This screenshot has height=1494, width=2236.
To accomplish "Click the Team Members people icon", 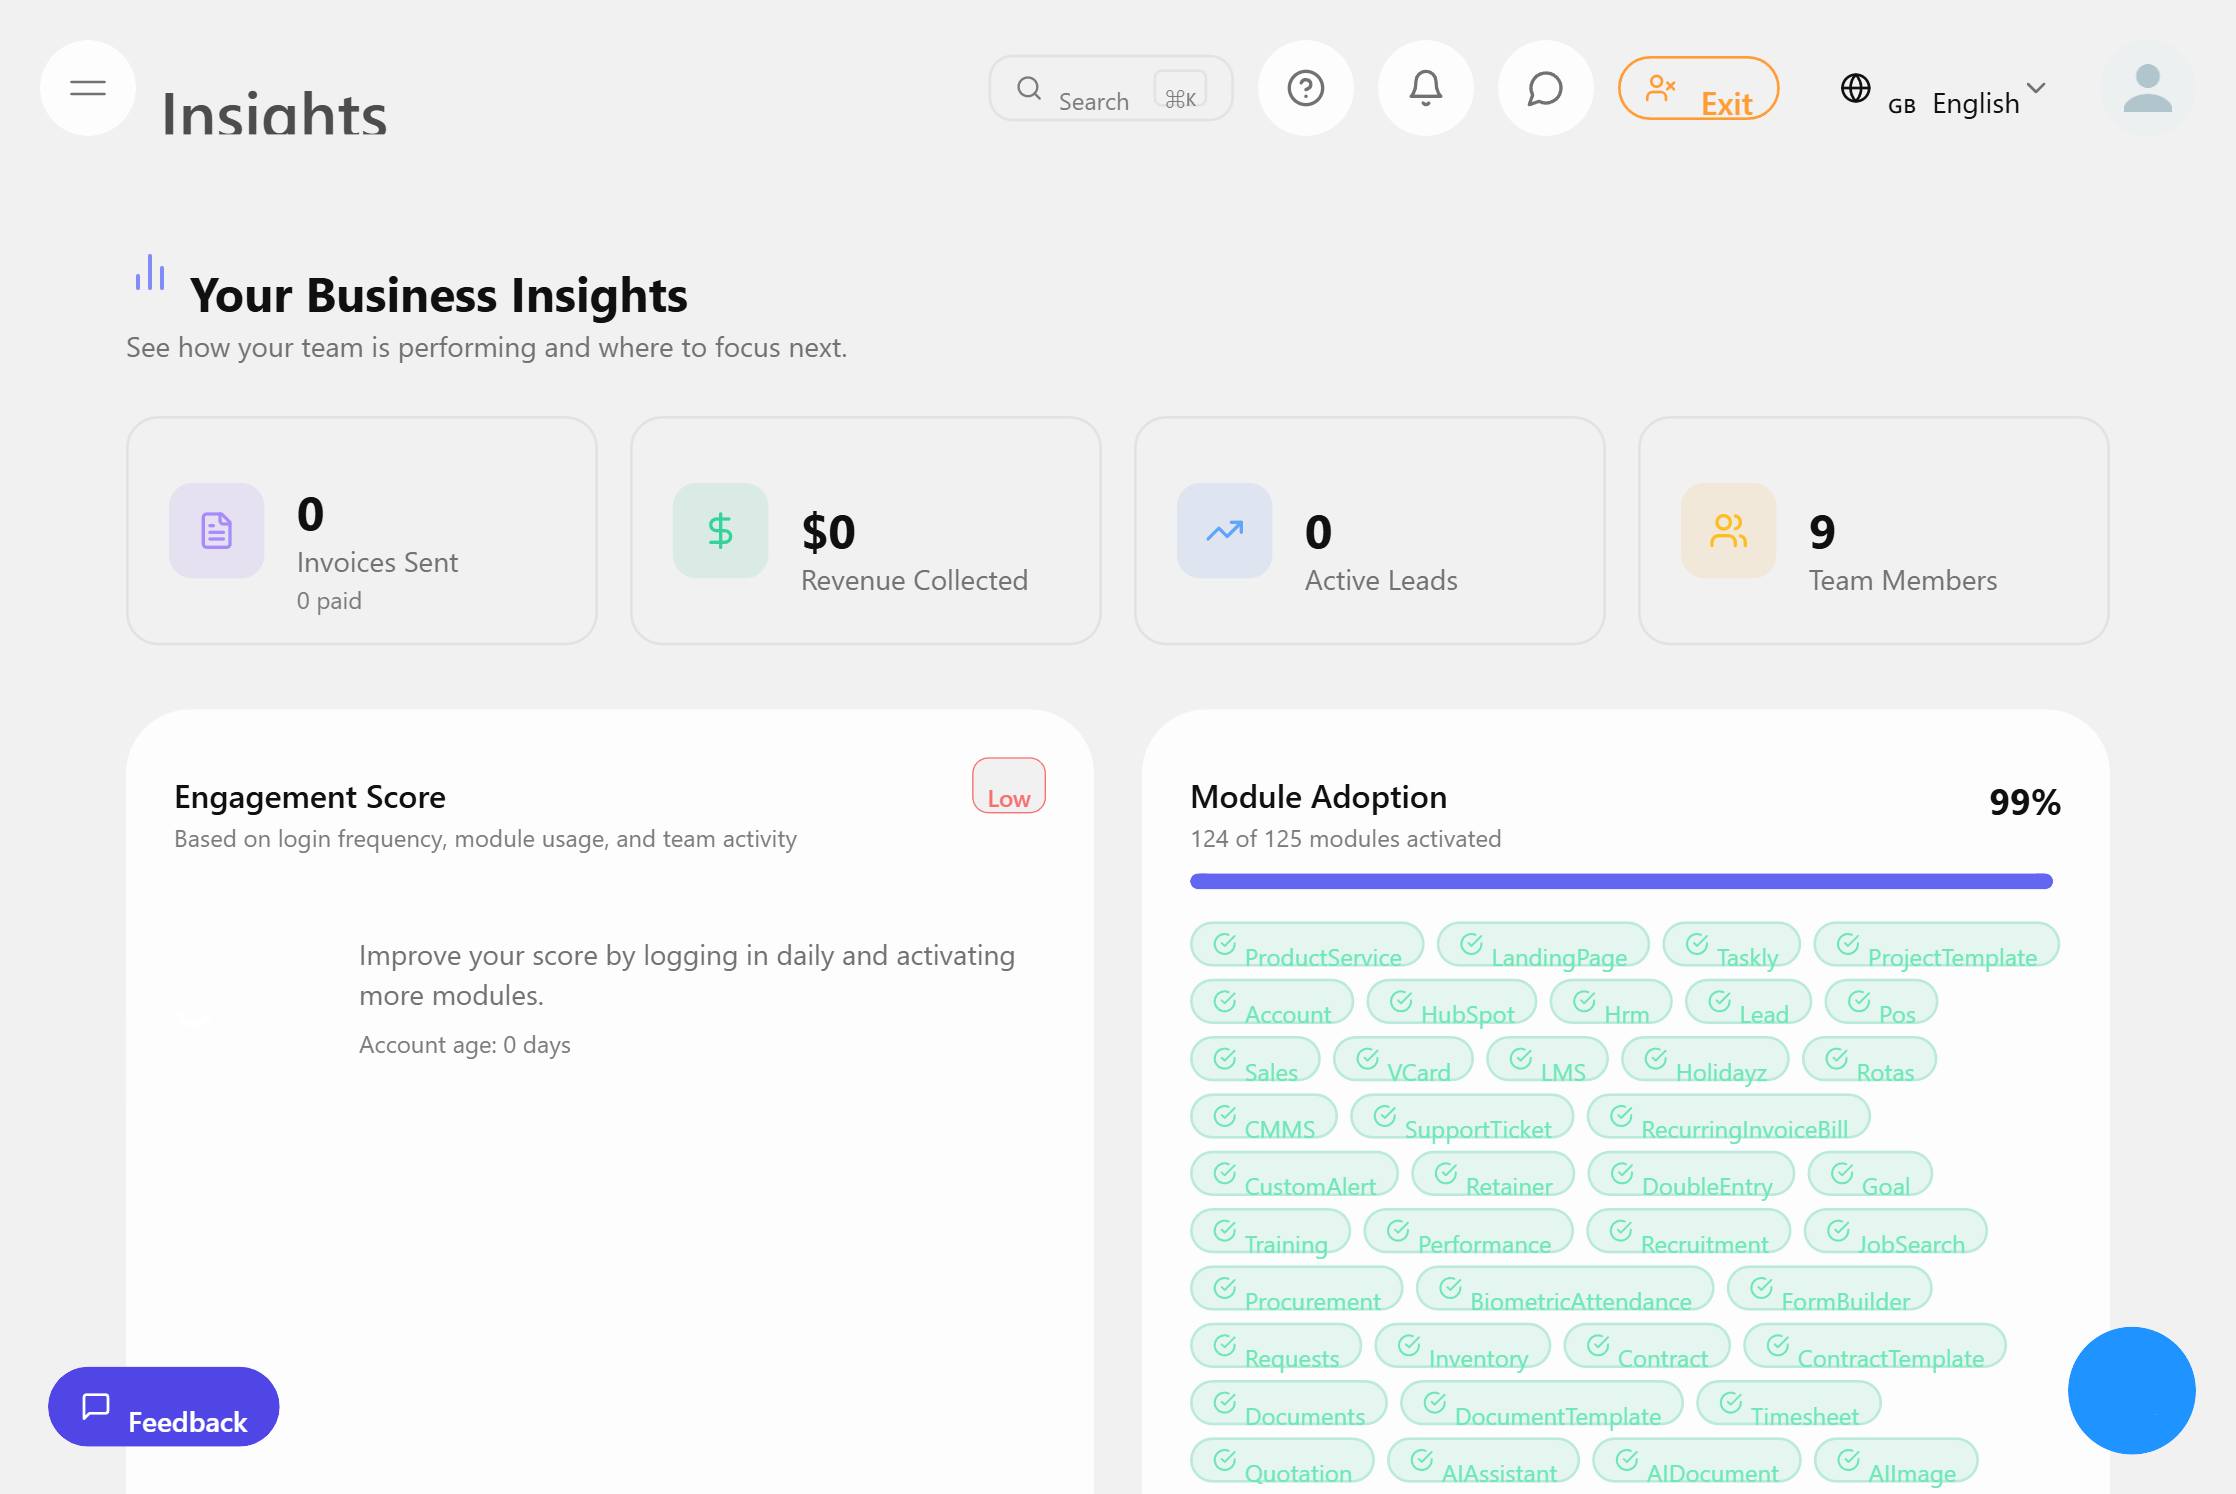I will coord(1728,531).
